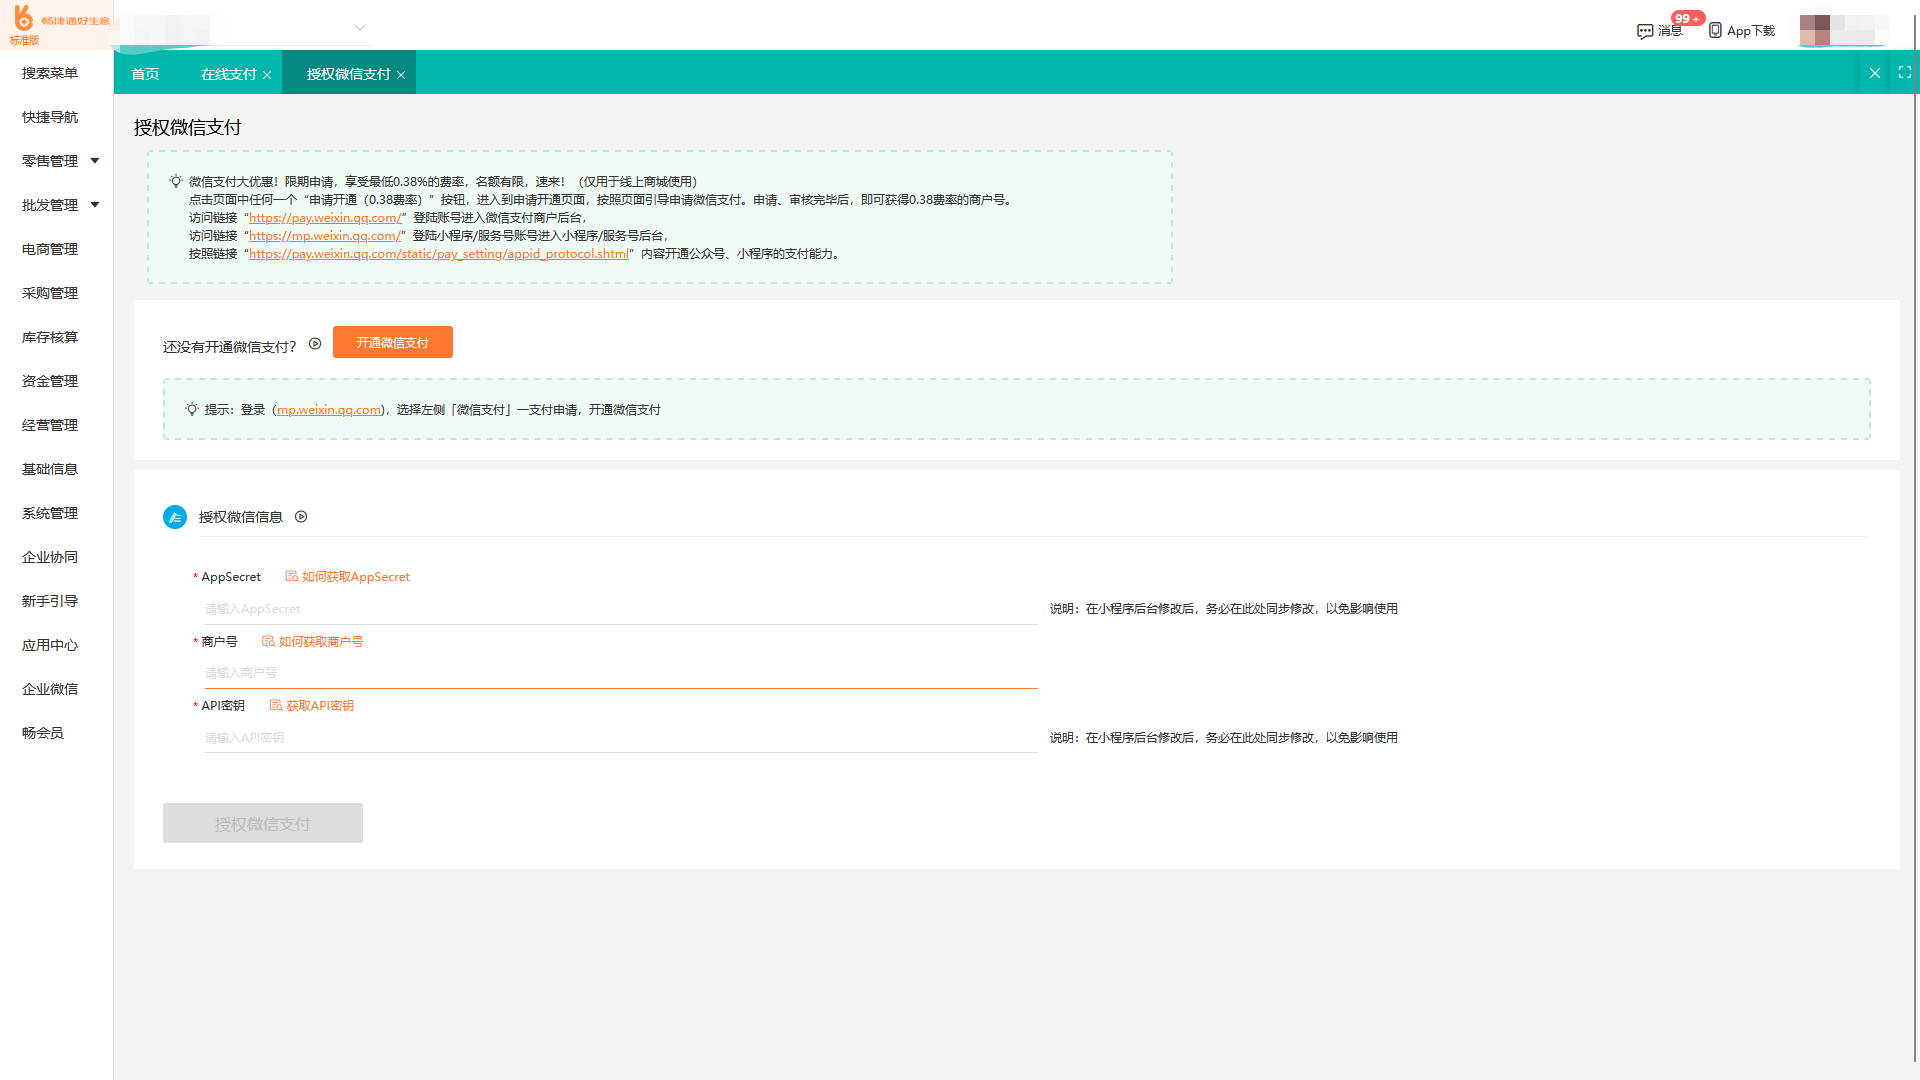Image resolution: width=1920 pixels, height=1080 pixels.
Task: Click the 开通微信支付 orange button
Action: point(392,342)
